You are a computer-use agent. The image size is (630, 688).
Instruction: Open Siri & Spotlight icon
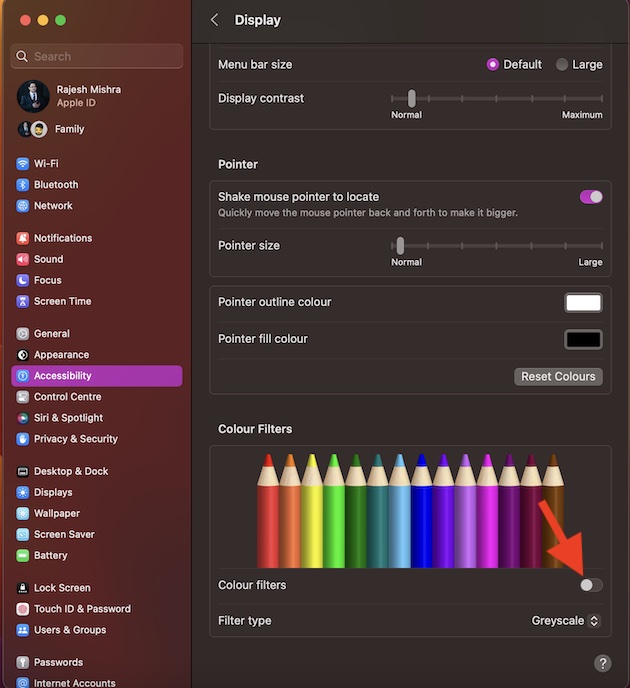23,418
